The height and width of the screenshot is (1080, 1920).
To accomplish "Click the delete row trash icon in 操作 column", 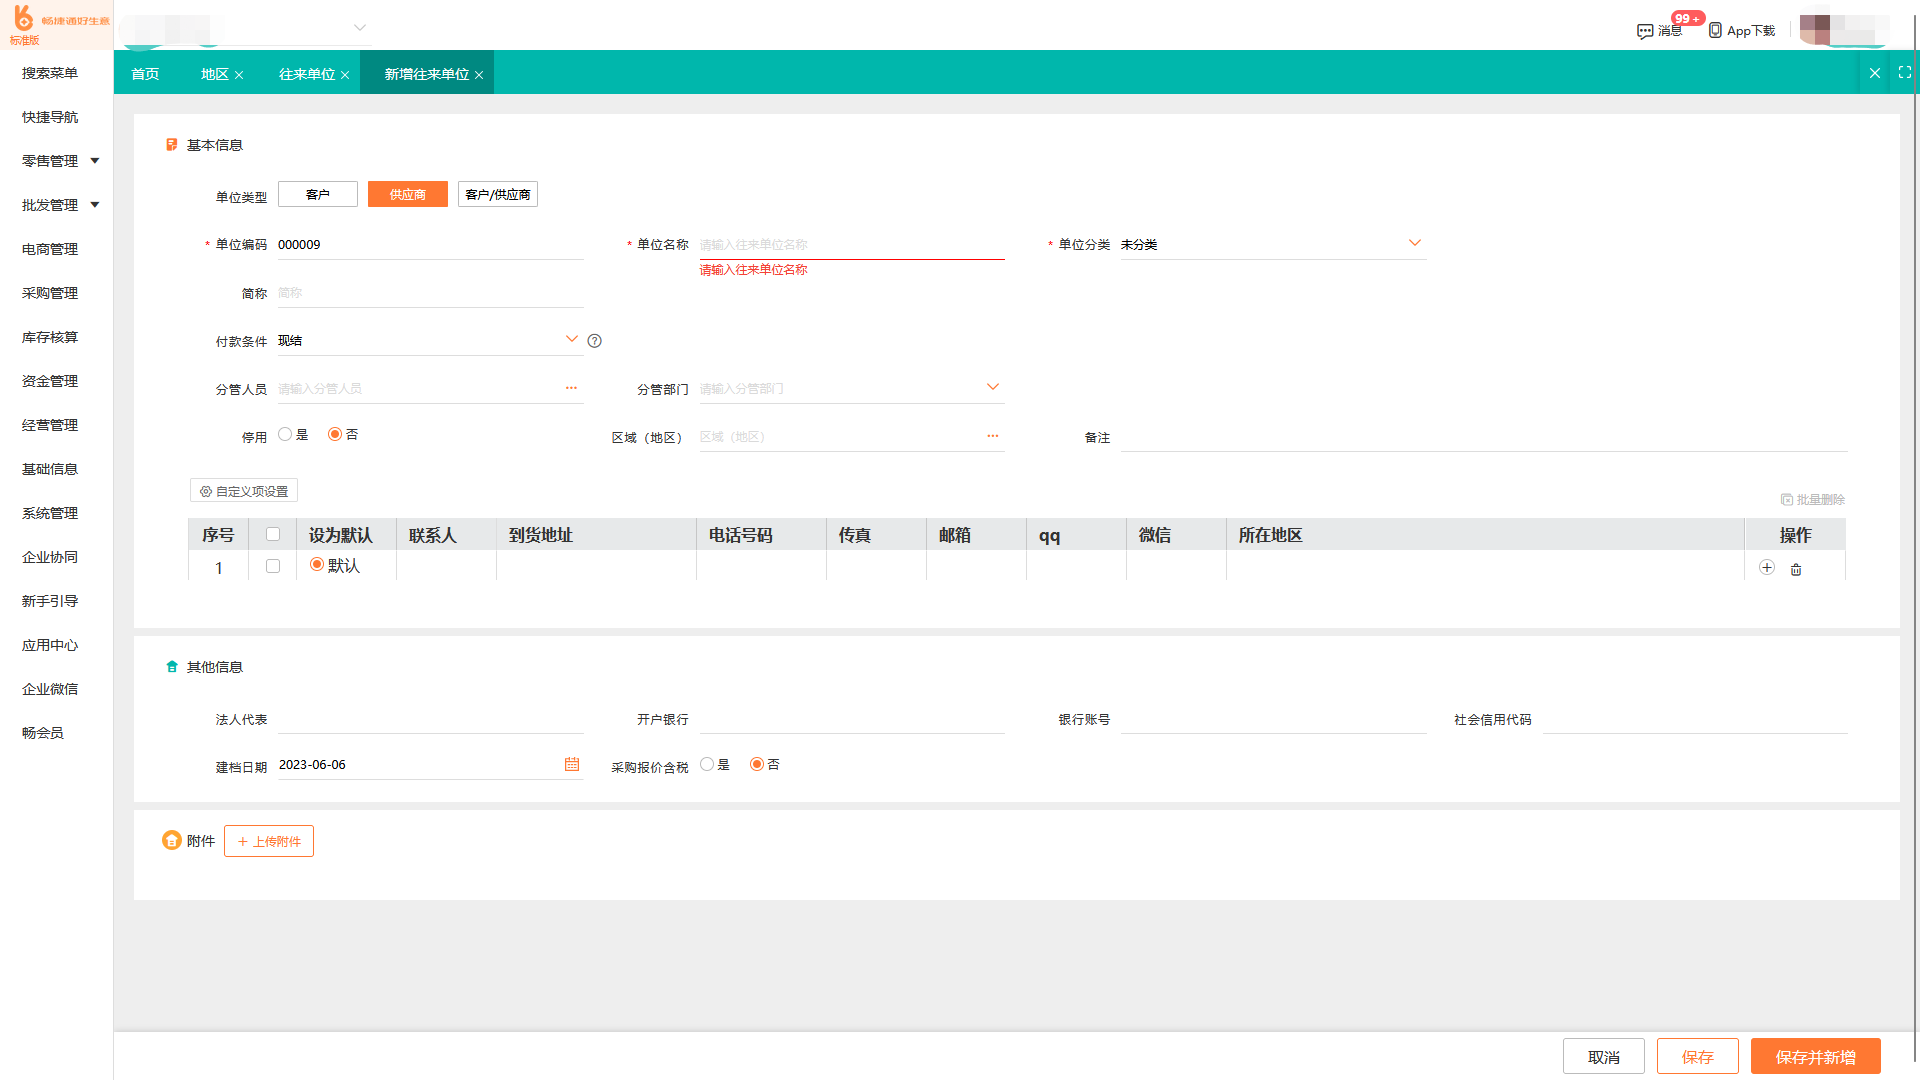I will tap(1796, 568).
